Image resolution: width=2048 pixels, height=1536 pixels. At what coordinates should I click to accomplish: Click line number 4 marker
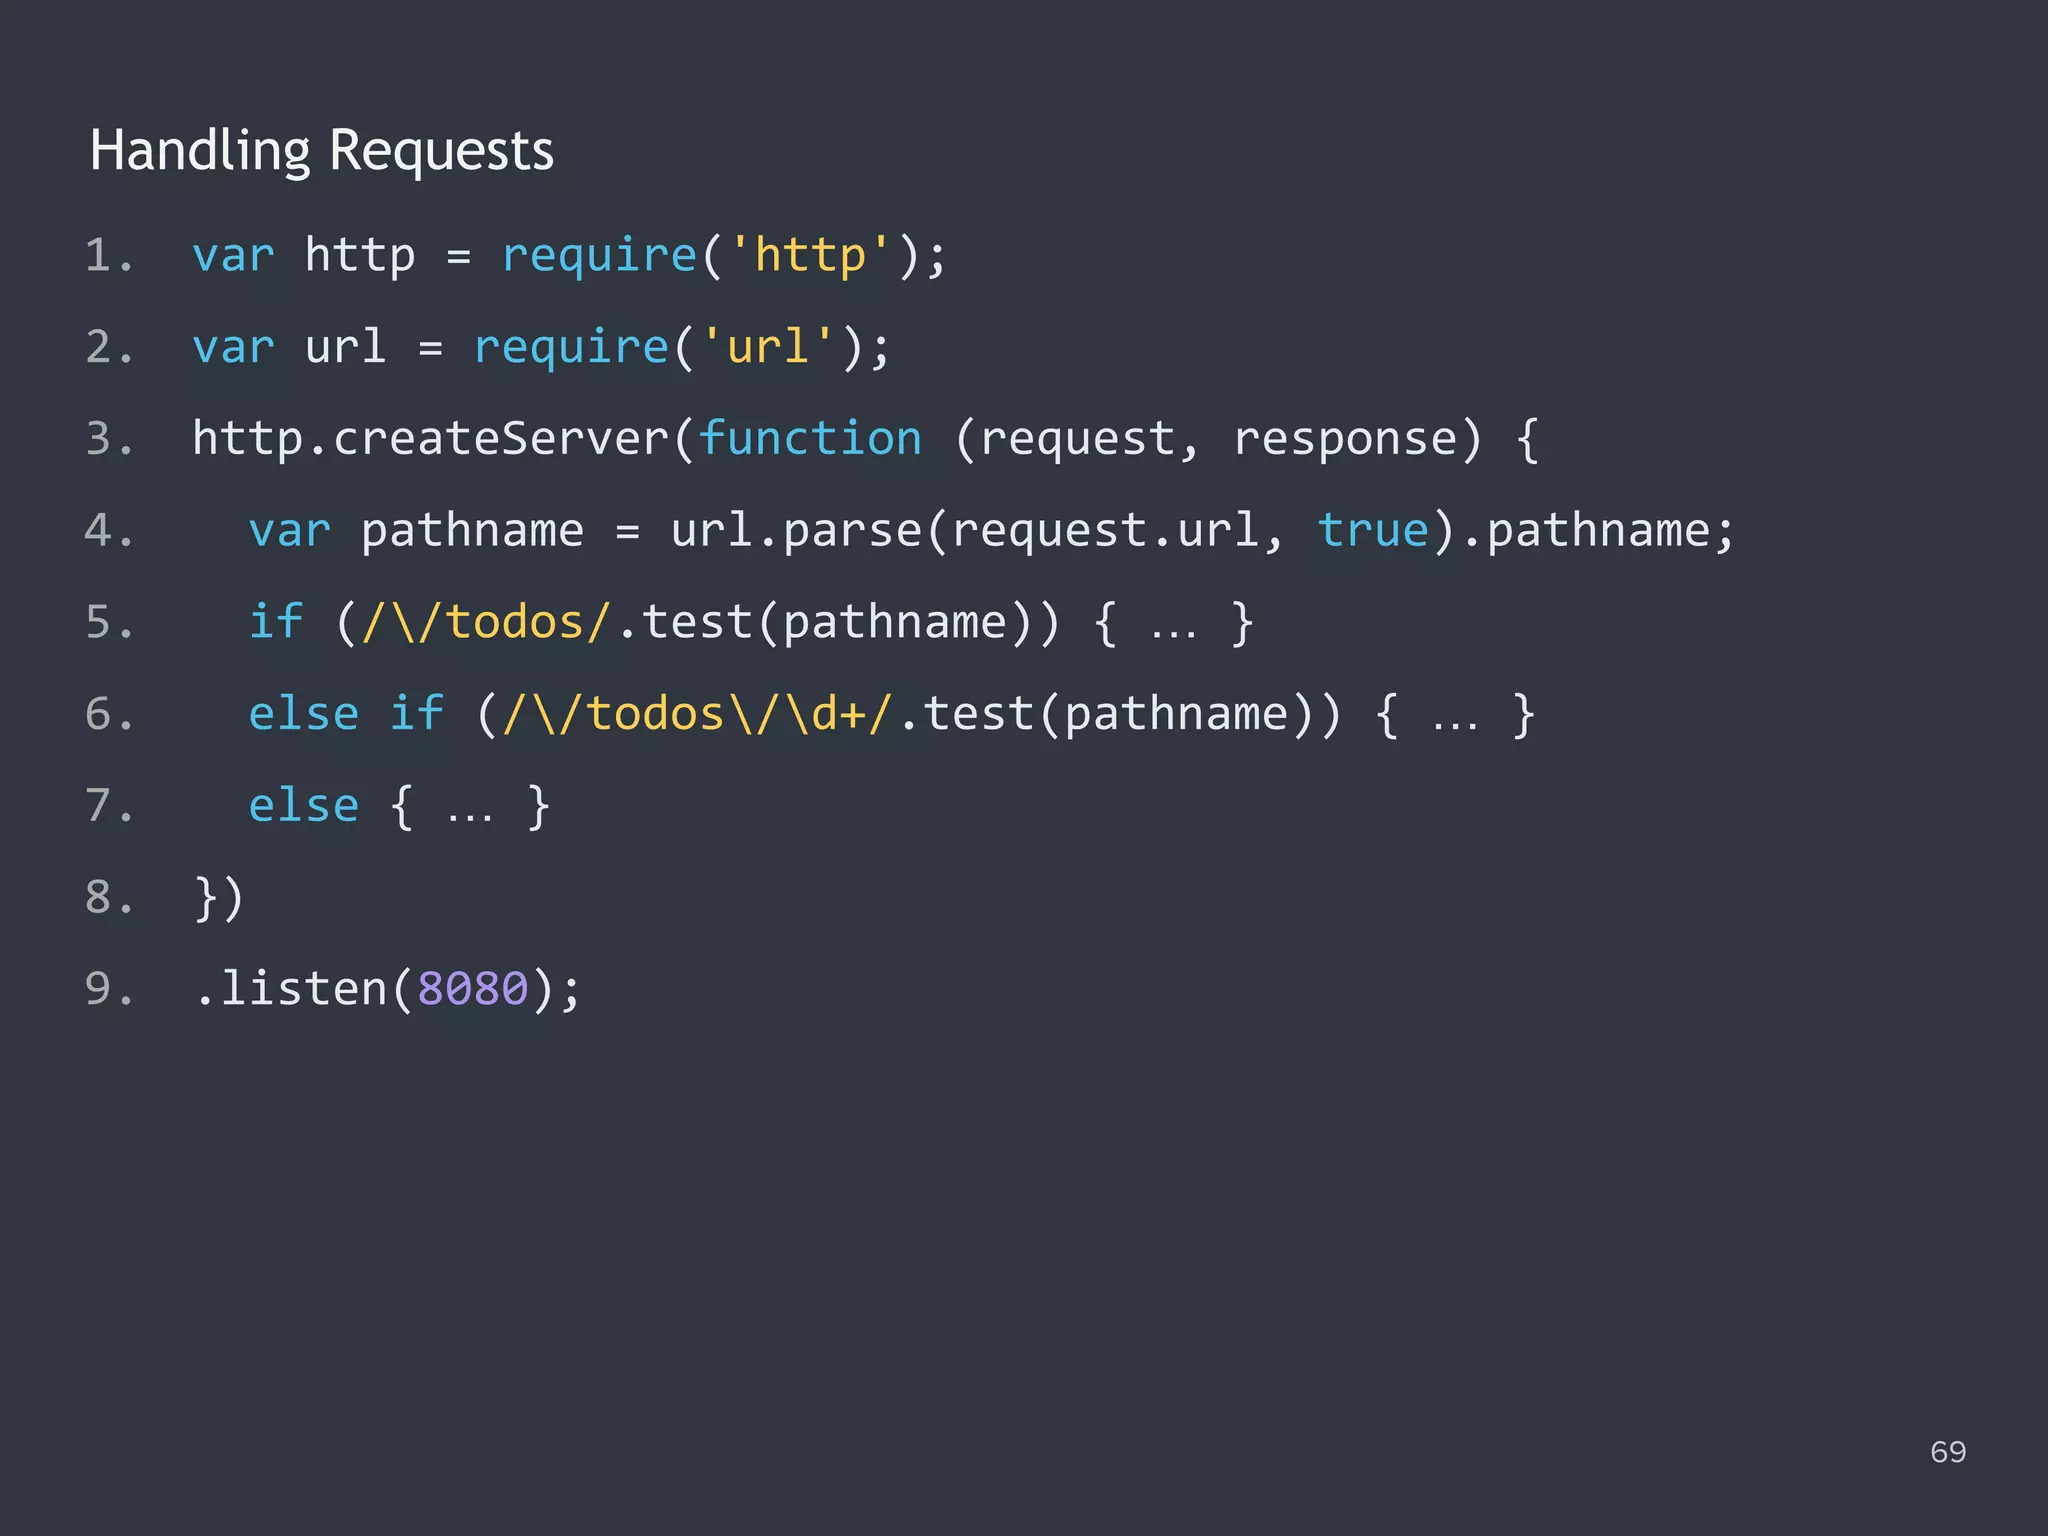(x=108, y=530)
